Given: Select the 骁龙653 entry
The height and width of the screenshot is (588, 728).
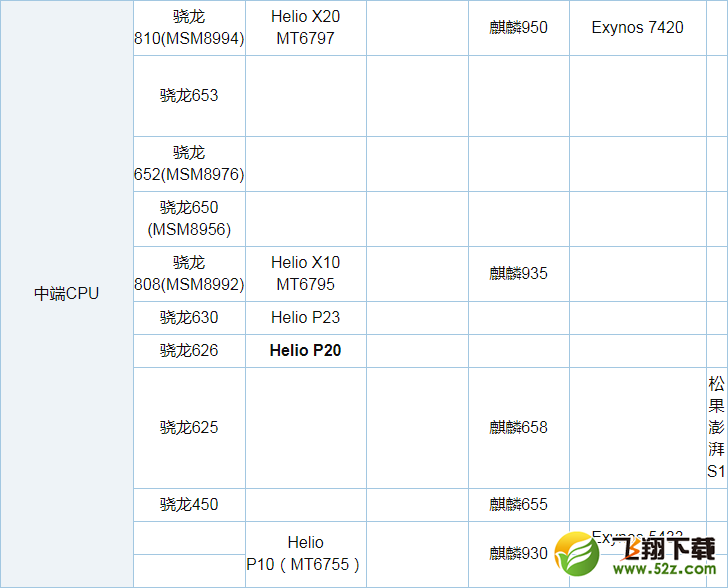Looking at the screenshot, I should click(189, 96).
